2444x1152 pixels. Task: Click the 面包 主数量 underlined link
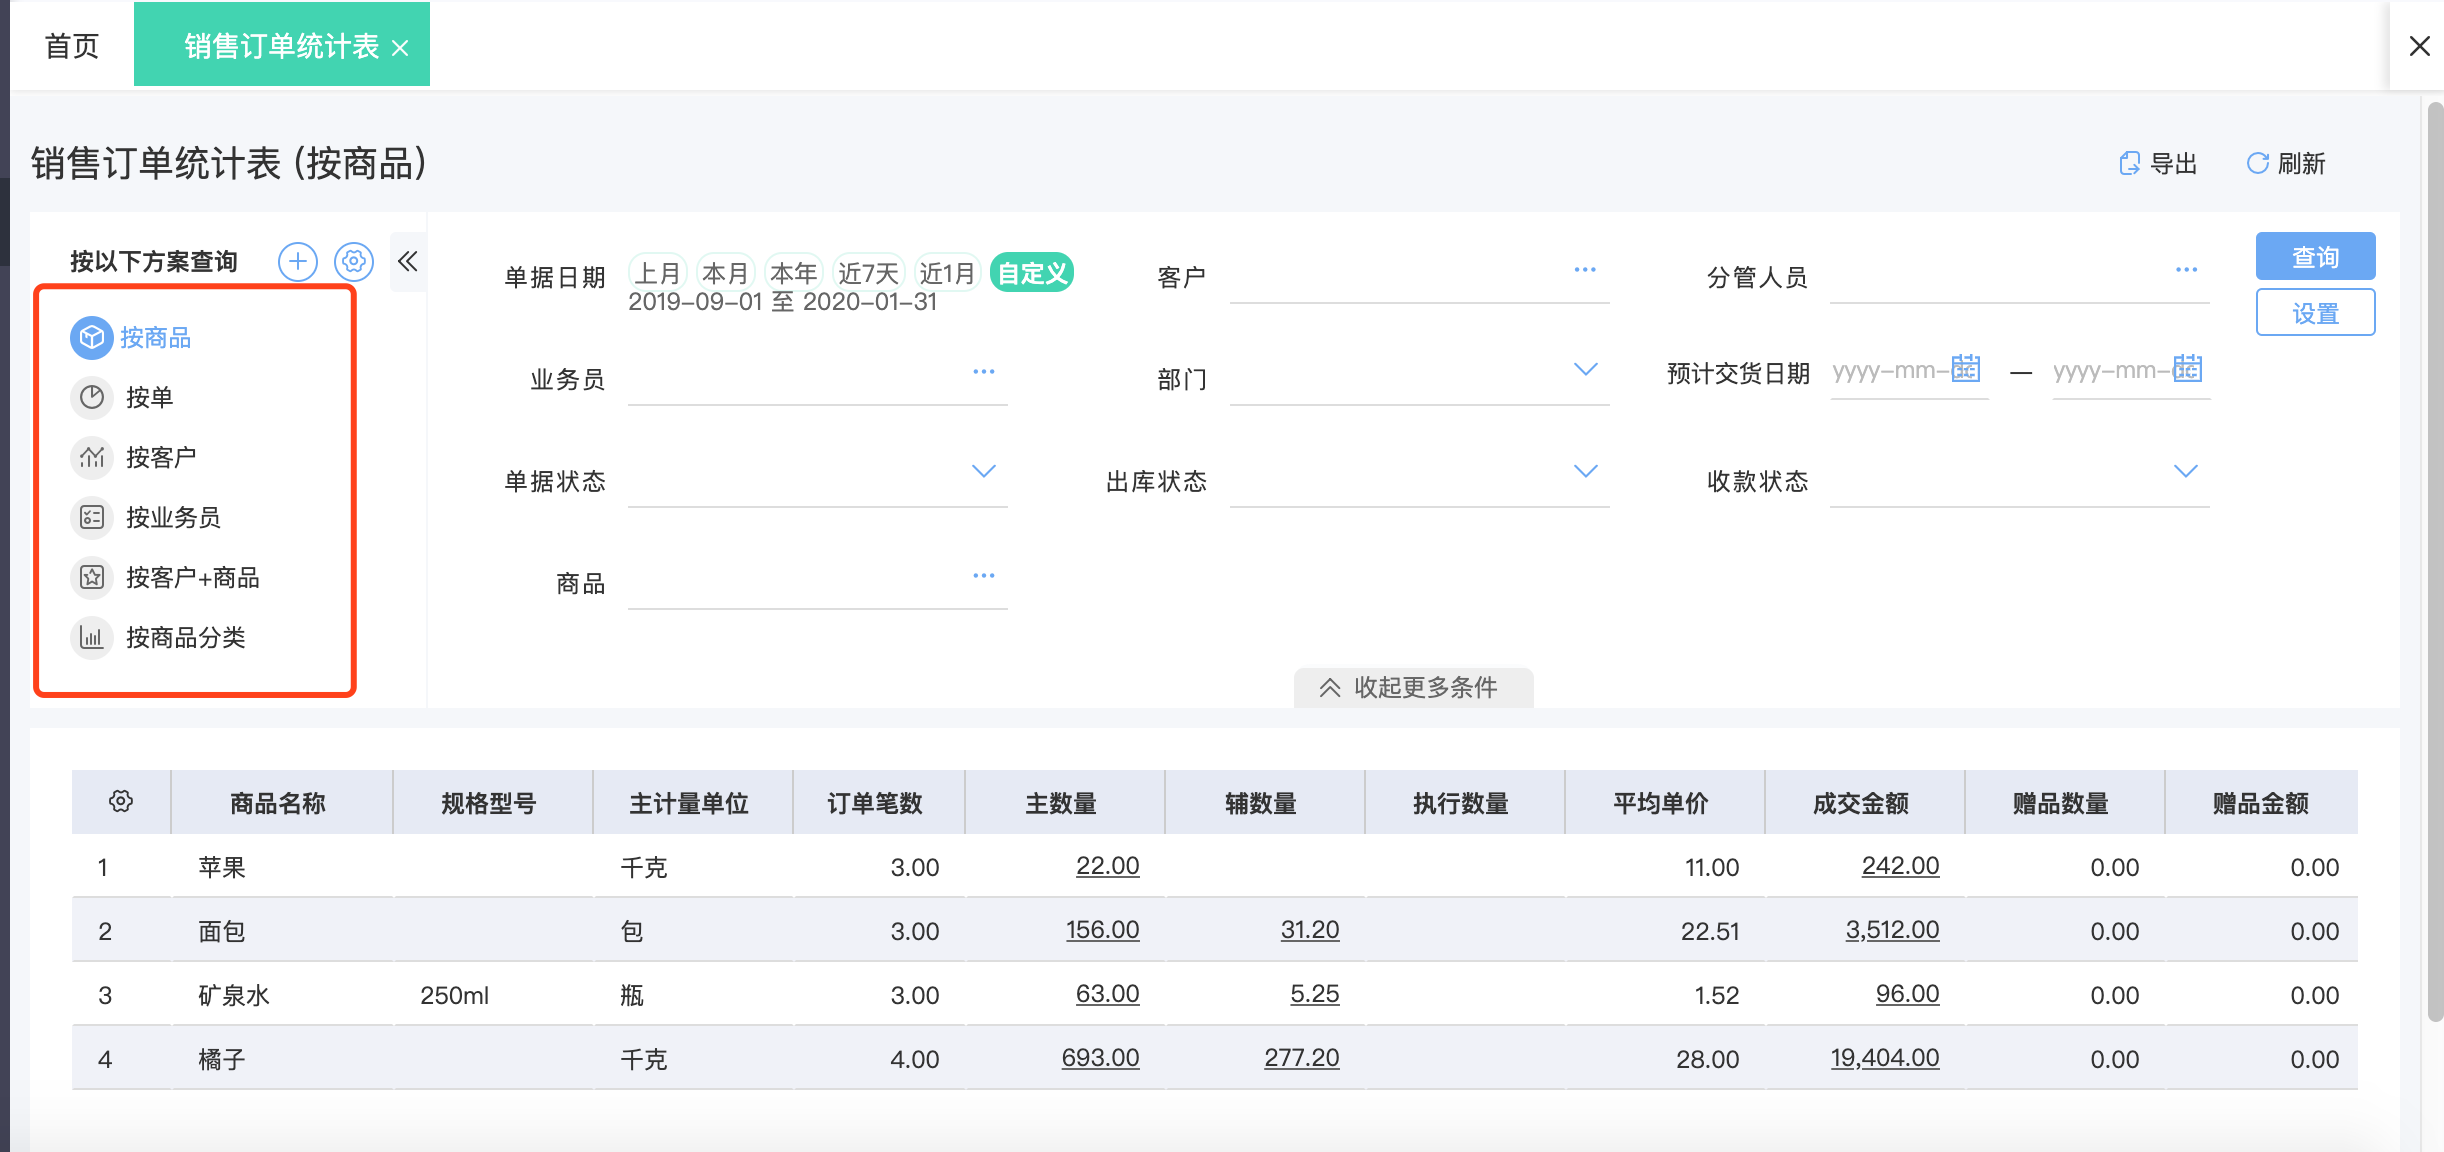pos(1100,929)
